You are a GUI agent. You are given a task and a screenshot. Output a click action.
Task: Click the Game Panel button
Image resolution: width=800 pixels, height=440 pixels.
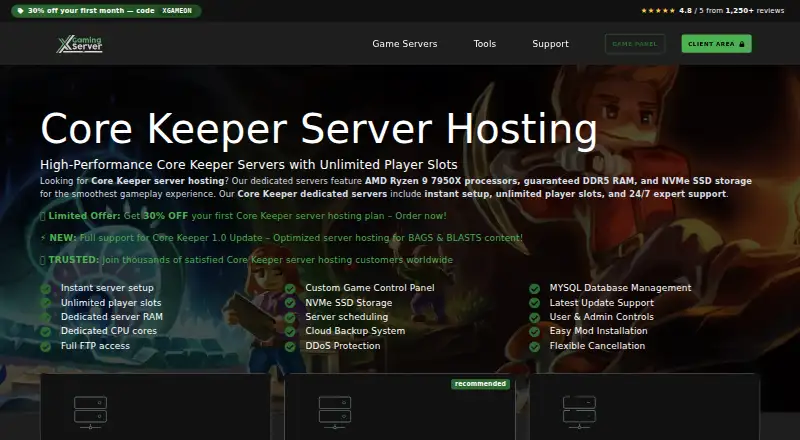[635, 44]
